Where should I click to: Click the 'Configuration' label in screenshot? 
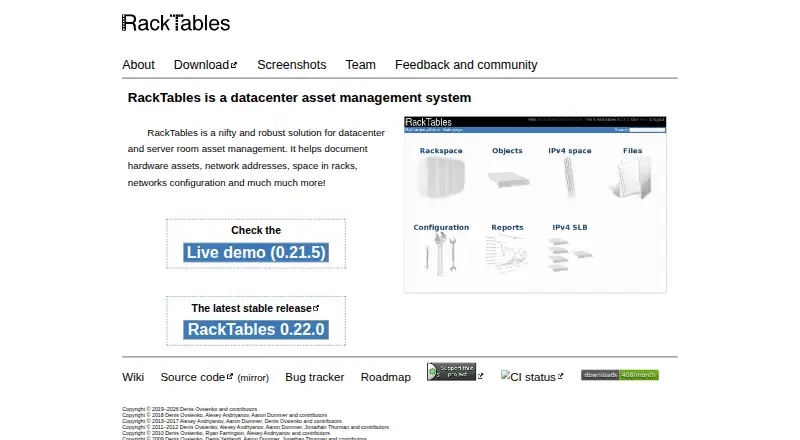click(441, 227)
